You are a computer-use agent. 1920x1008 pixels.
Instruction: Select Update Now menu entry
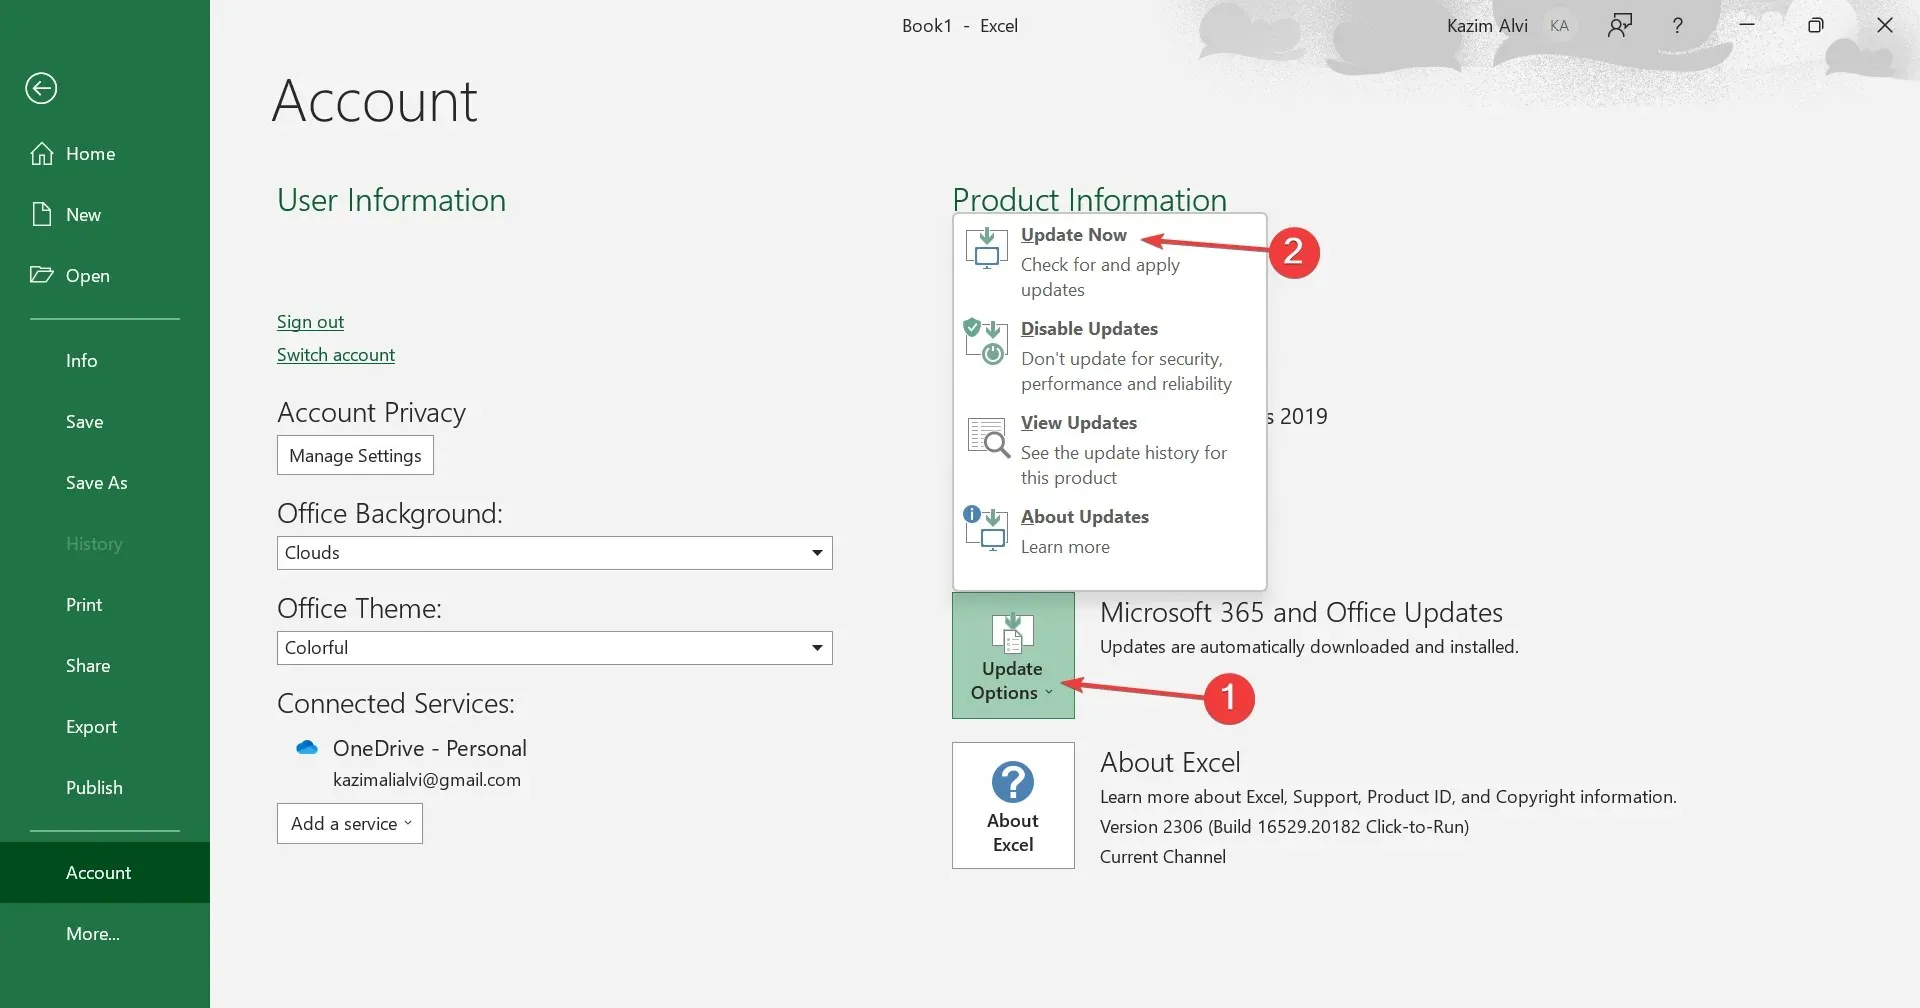[x=1110, y=262]
